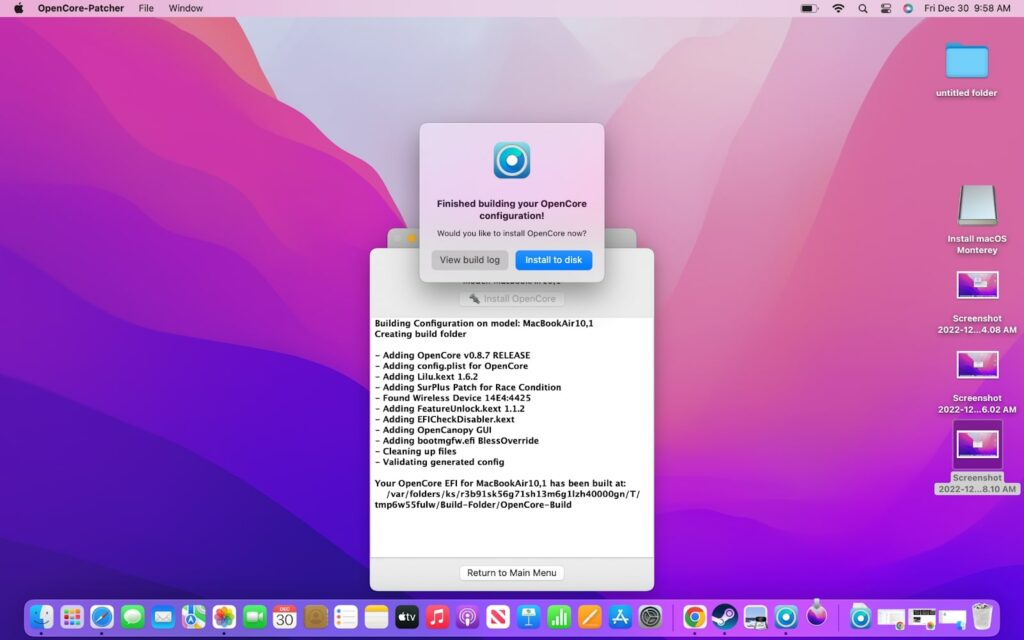1024x640 pixels.
Task: Click log line "Found Wireless Device 14E4:4425"
Action: coord(453,398)
